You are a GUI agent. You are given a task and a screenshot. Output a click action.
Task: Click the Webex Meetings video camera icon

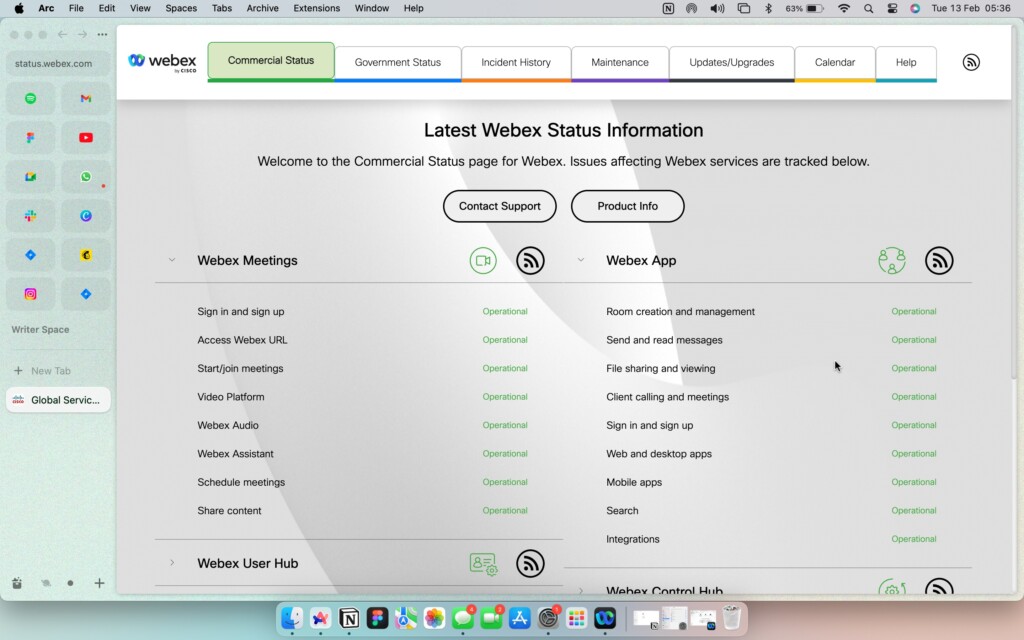483,261
